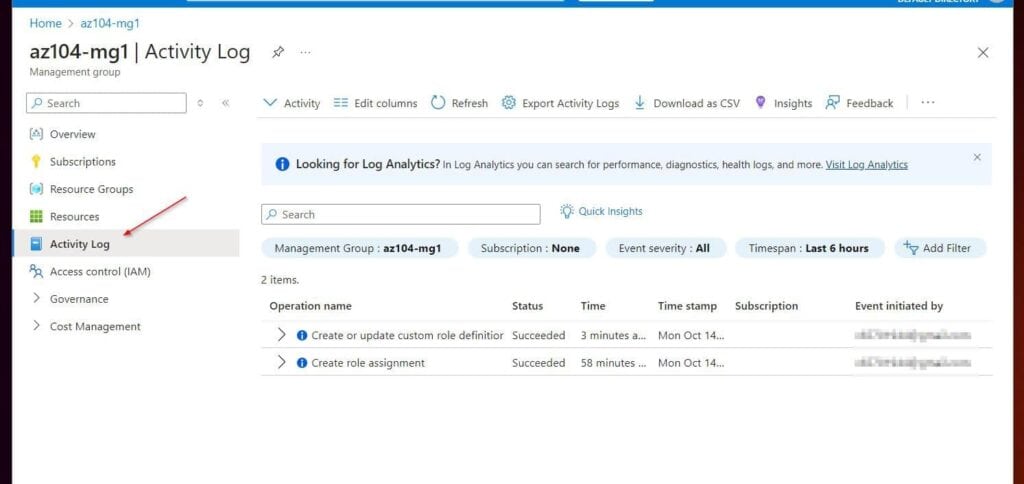Open Export Activity Logs
Image resolution: width=1024 pixels, height=484 pixels.
tap(560, 103)
